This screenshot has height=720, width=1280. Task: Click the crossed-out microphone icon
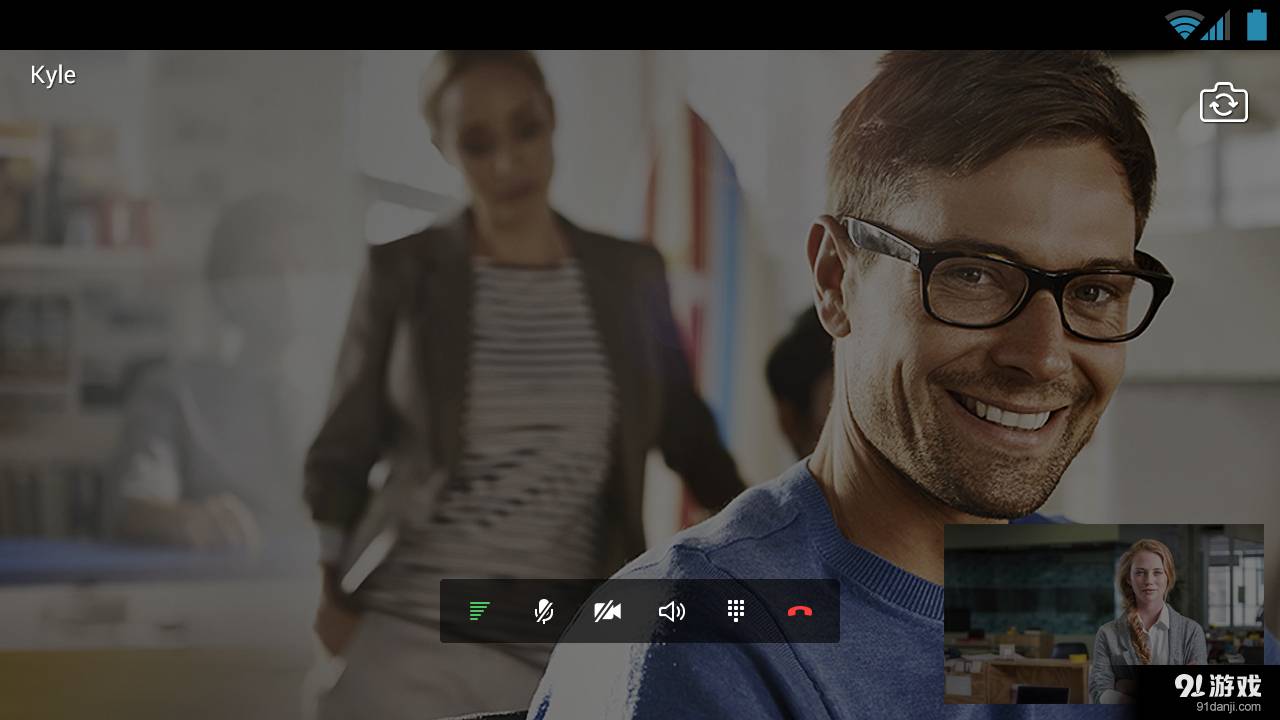(x=544, y=611)
